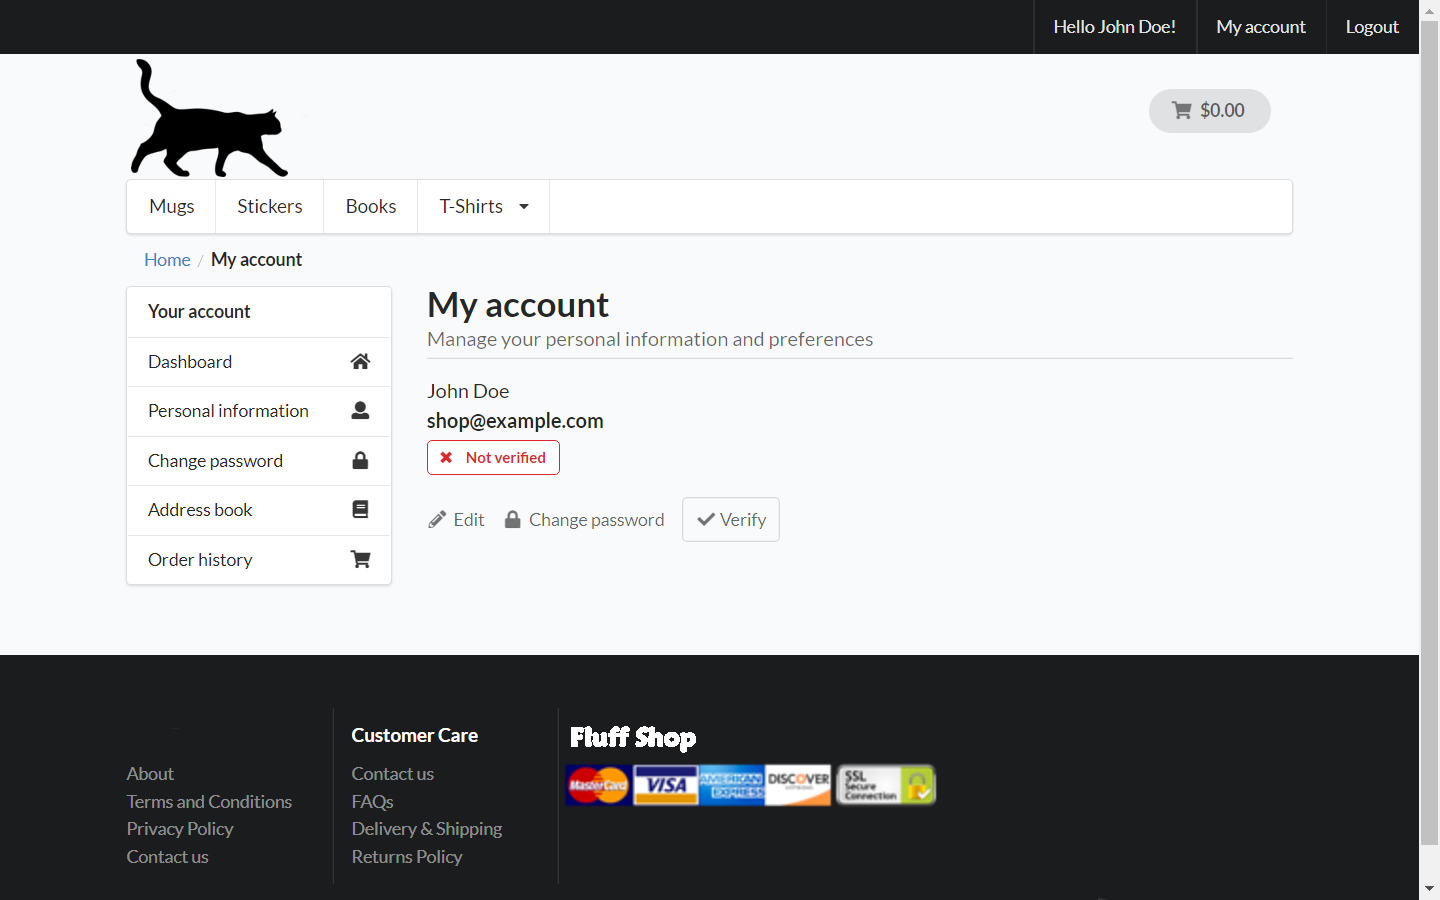The image size is (1440, 900).
Task: Click the pencil icon next to Edit
Action: pyautogui.click(x=436, y=519)
